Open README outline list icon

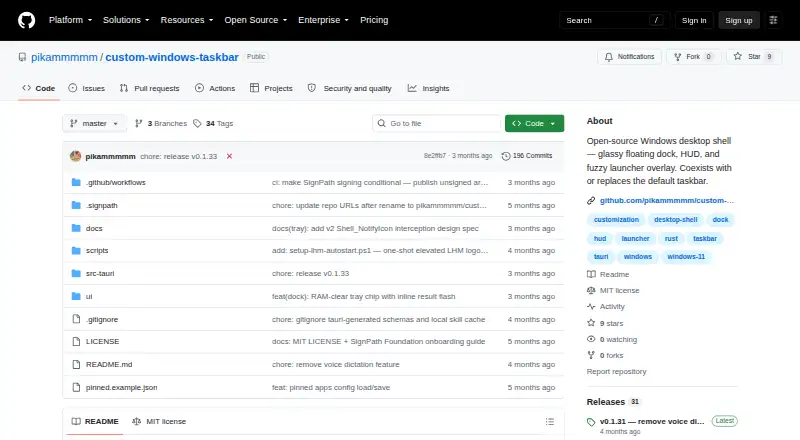(x=549, y=422)
